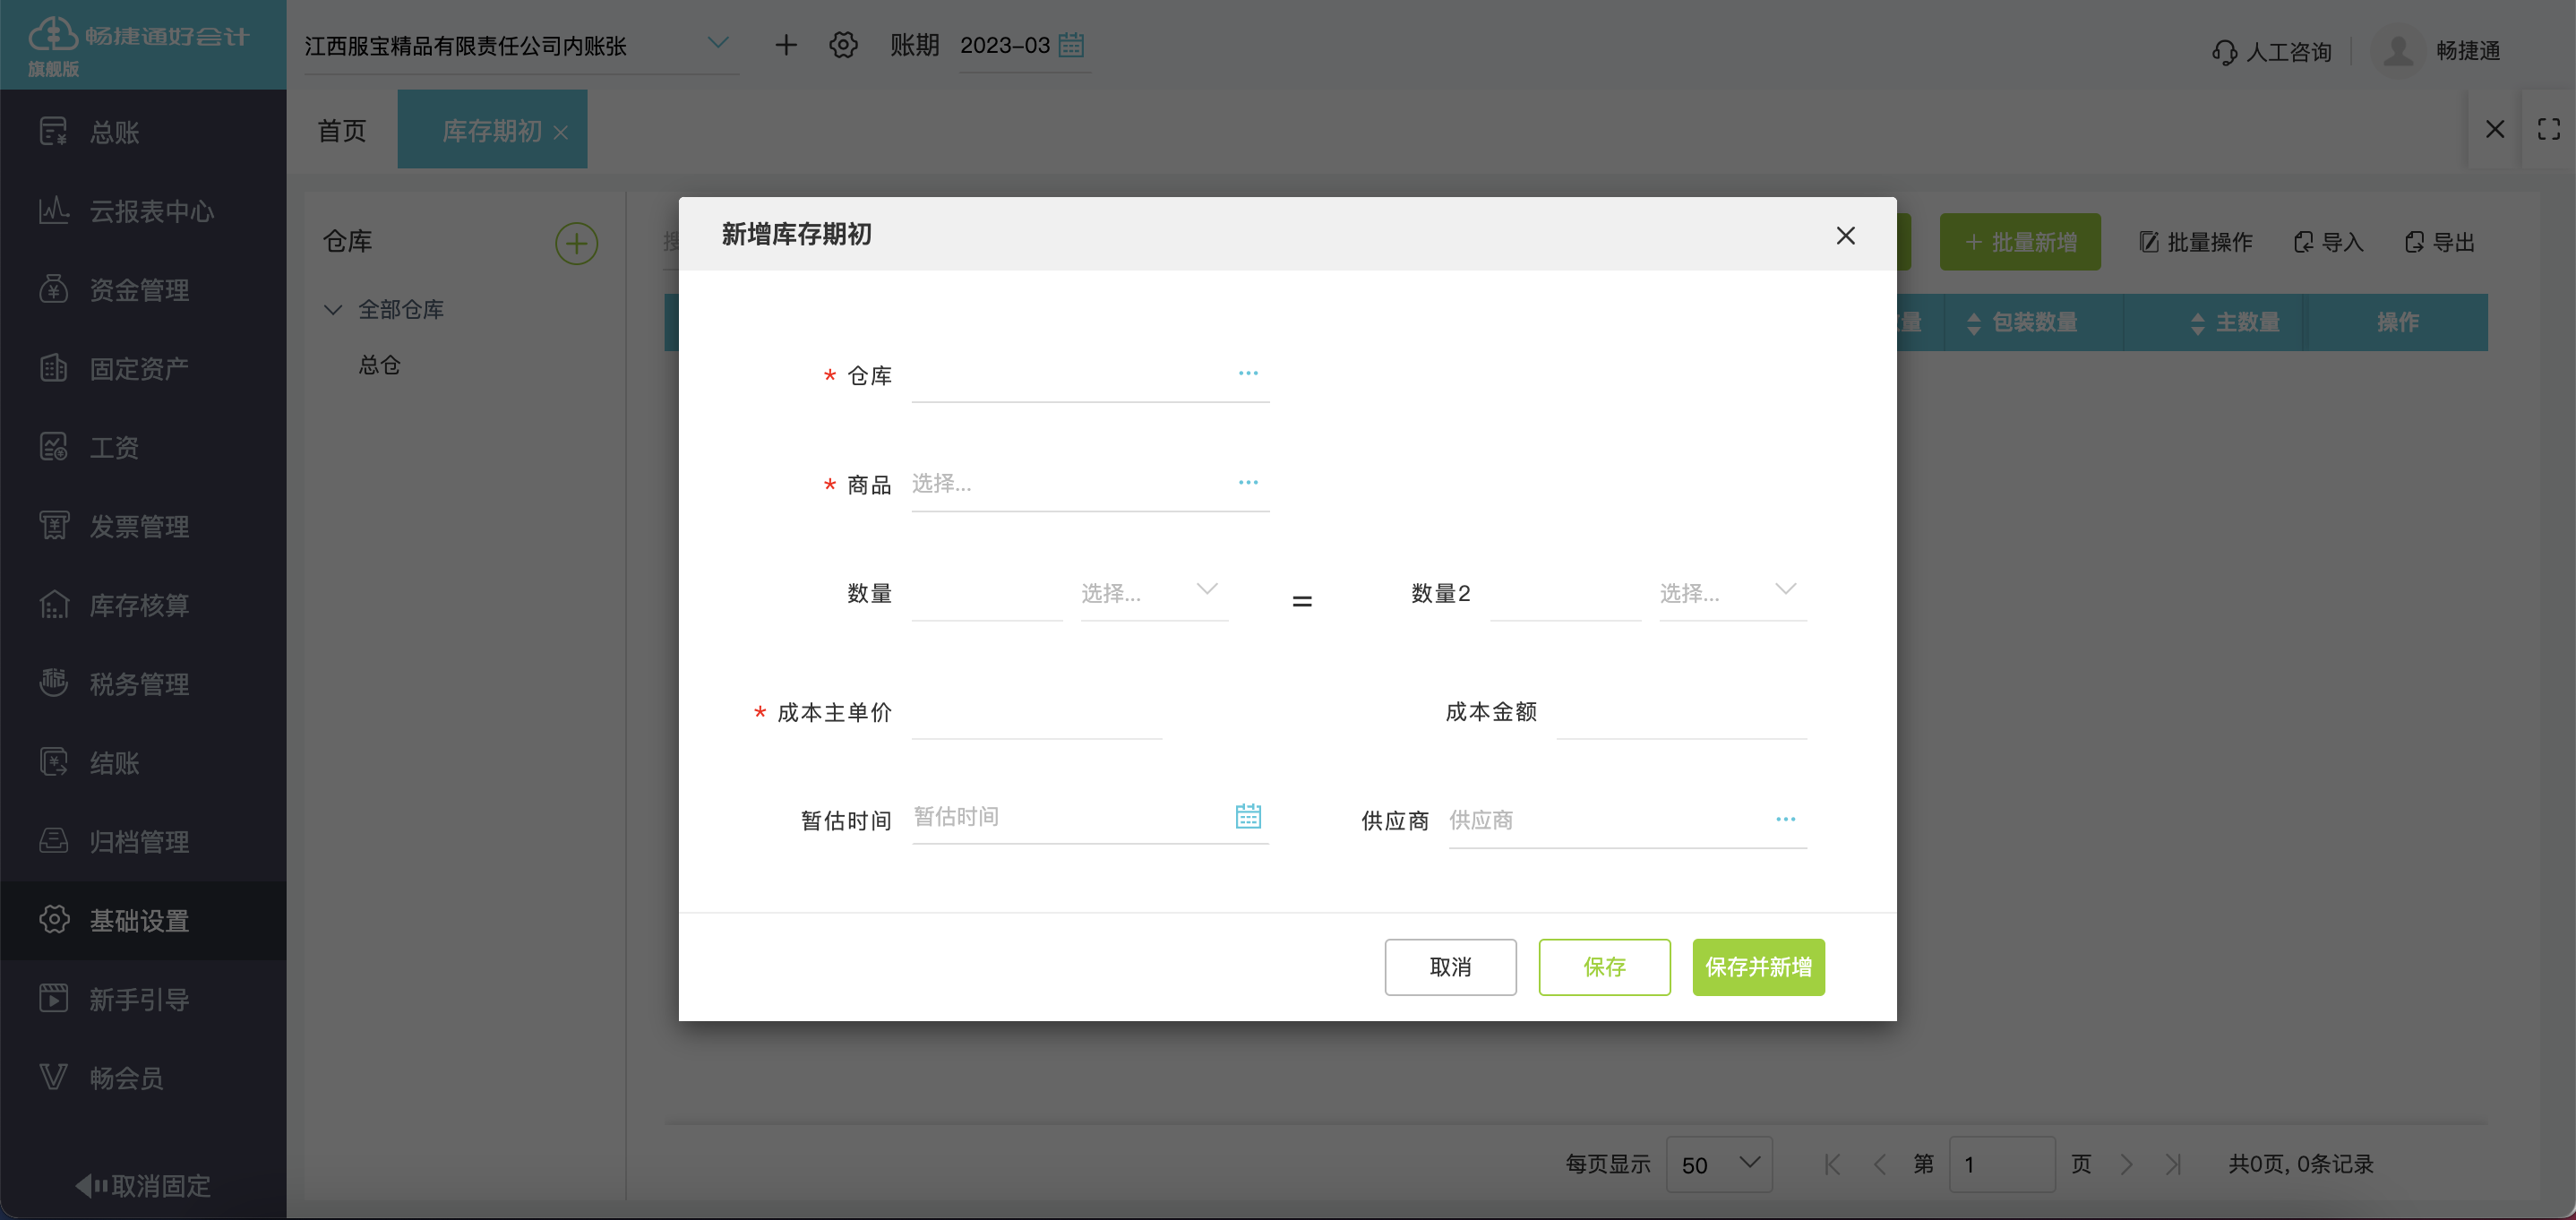Viewport: 2576px width, 1220px height.
Task: Click the 首页 tab
Action: (342, 130)
